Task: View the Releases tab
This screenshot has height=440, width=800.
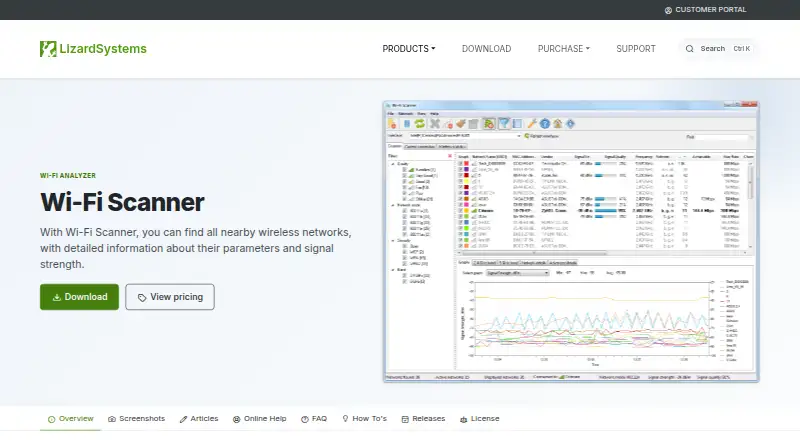Action: (x=423, y=419)
